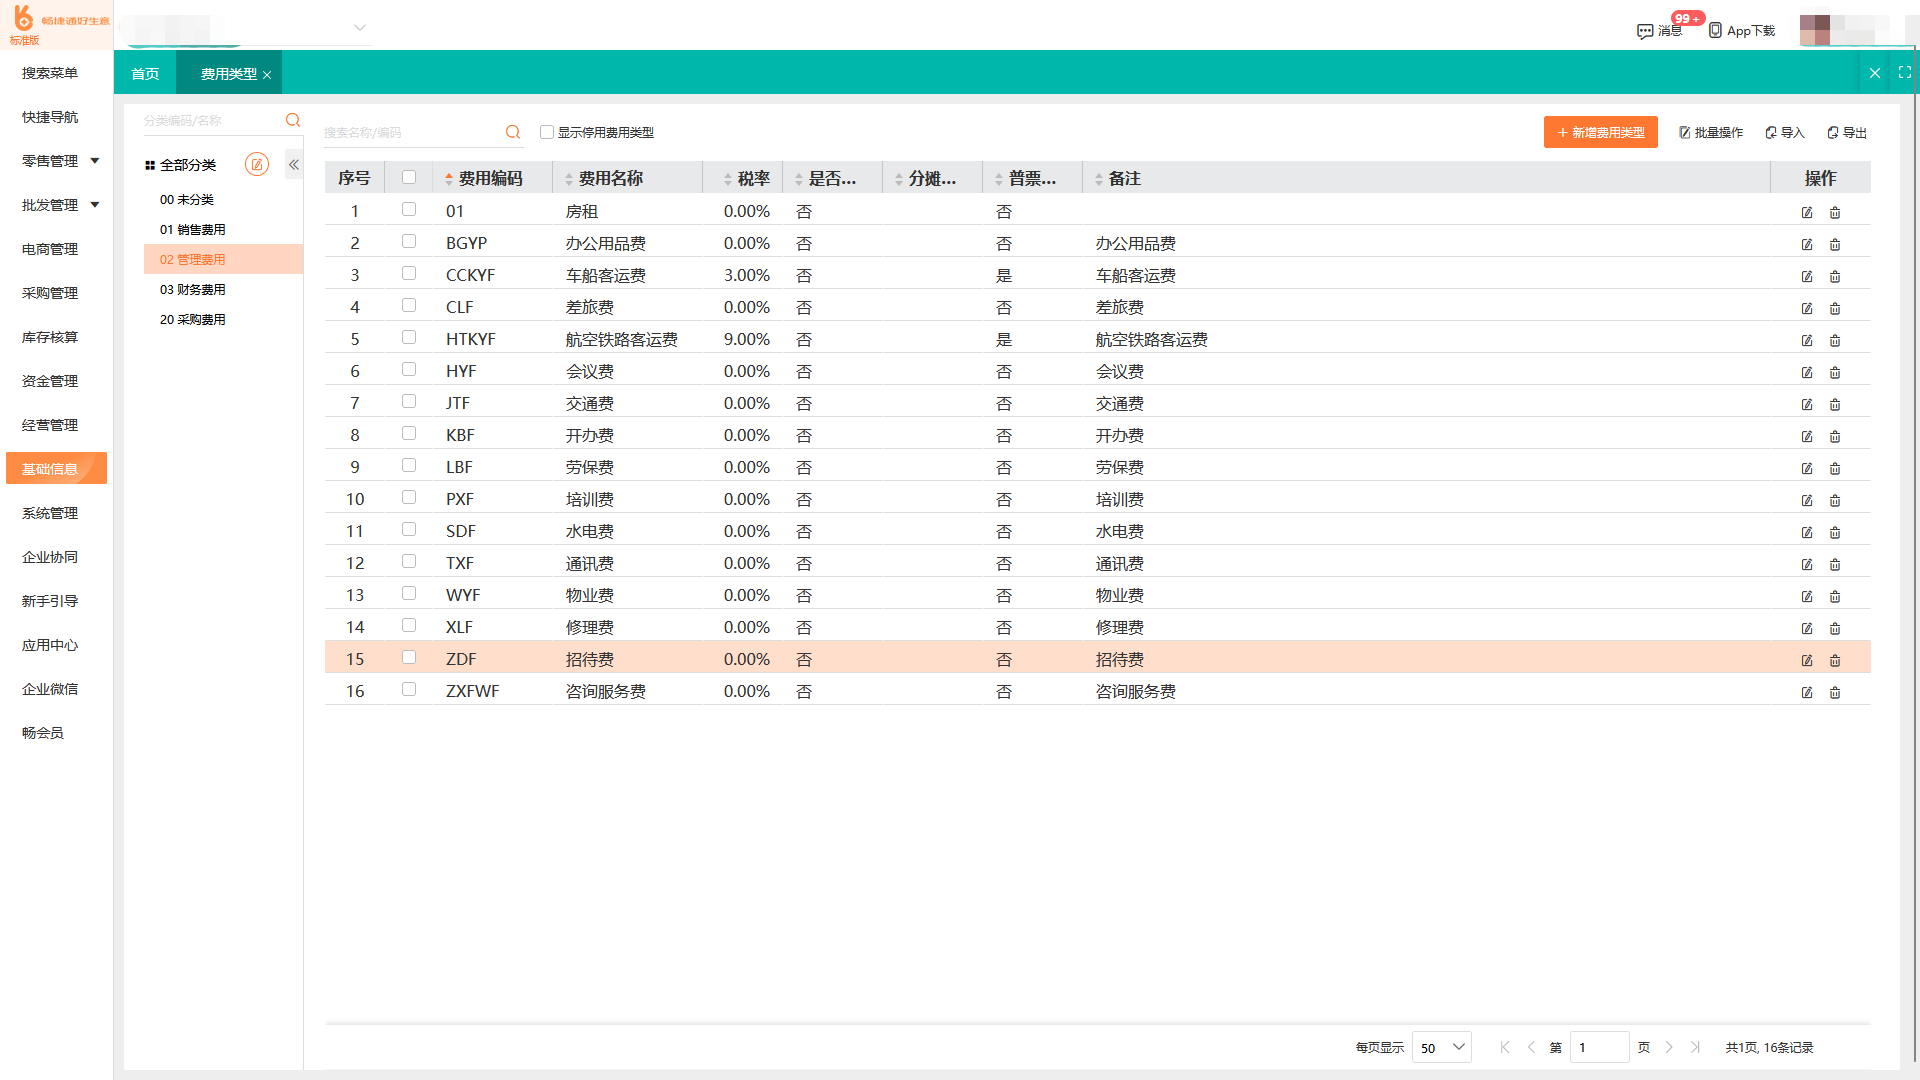Click the 首页 menu tab
1920x1080 pixels.
click(x=145, y=74)
